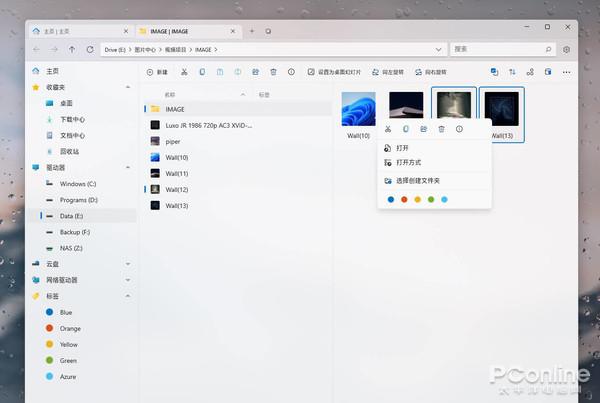Expand the 云盘 cloud drive section
Image resolution: width=600 pixels, height=403 pixels.
click(127, 264)
